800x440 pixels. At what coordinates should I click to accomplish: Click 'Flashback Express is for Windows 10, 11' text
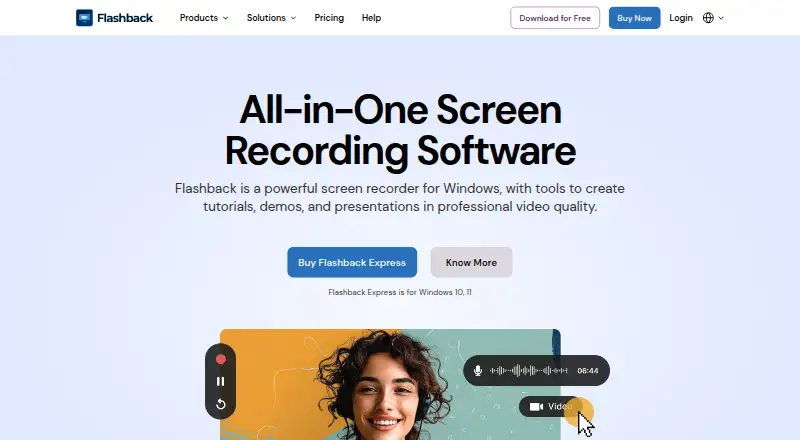click(x=400, y=292)
